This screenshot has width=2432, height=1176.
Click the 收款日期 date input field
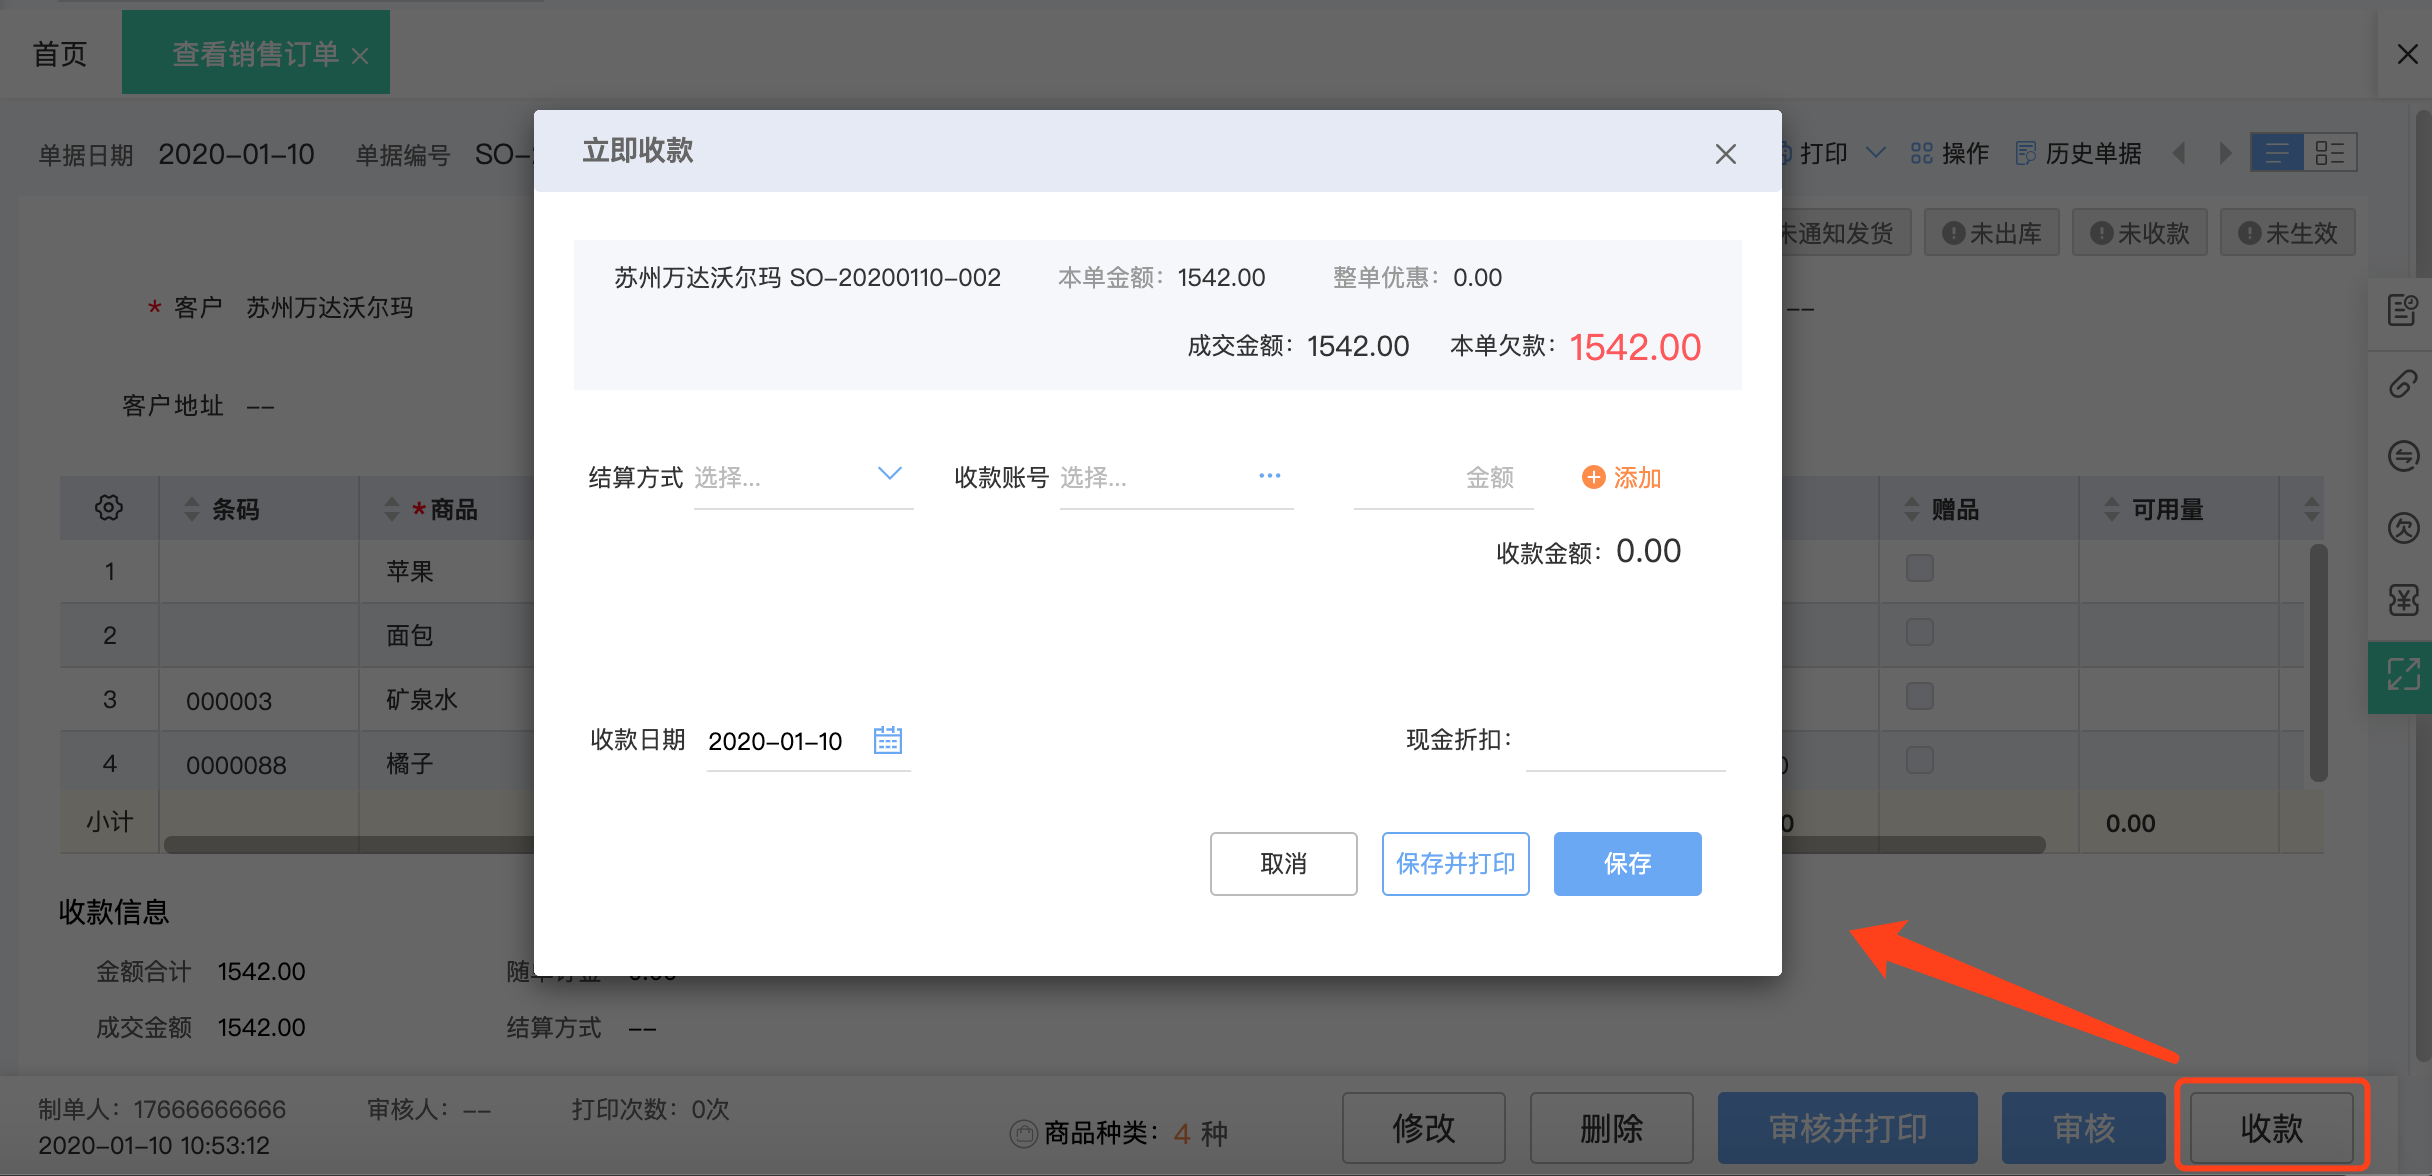click(776, 742)
